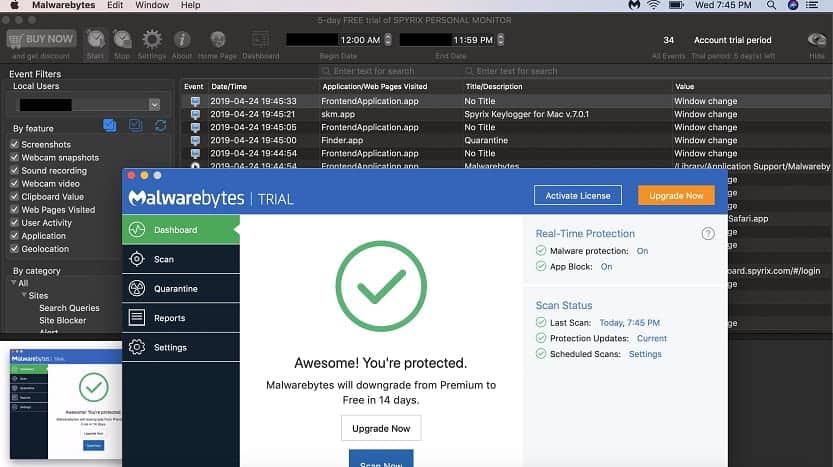Toggle the Geolocation checkbox
Viewport: 833px width, 467px height.
(14, 248)
